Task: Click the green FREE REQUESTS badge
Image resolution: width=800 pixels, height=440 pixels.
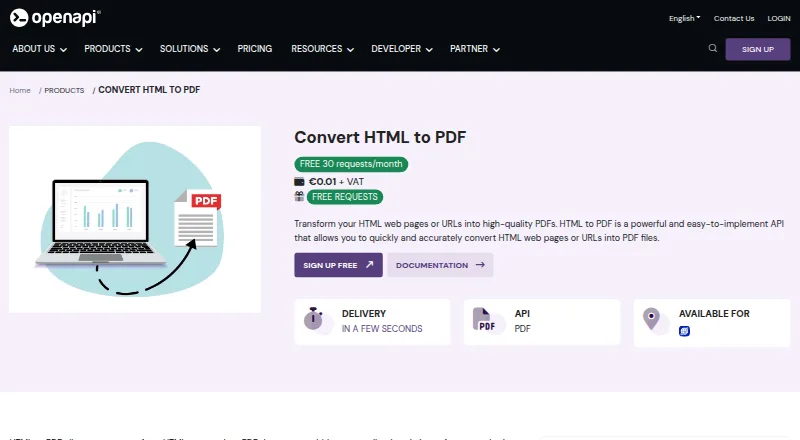Action: click(345, 197)
